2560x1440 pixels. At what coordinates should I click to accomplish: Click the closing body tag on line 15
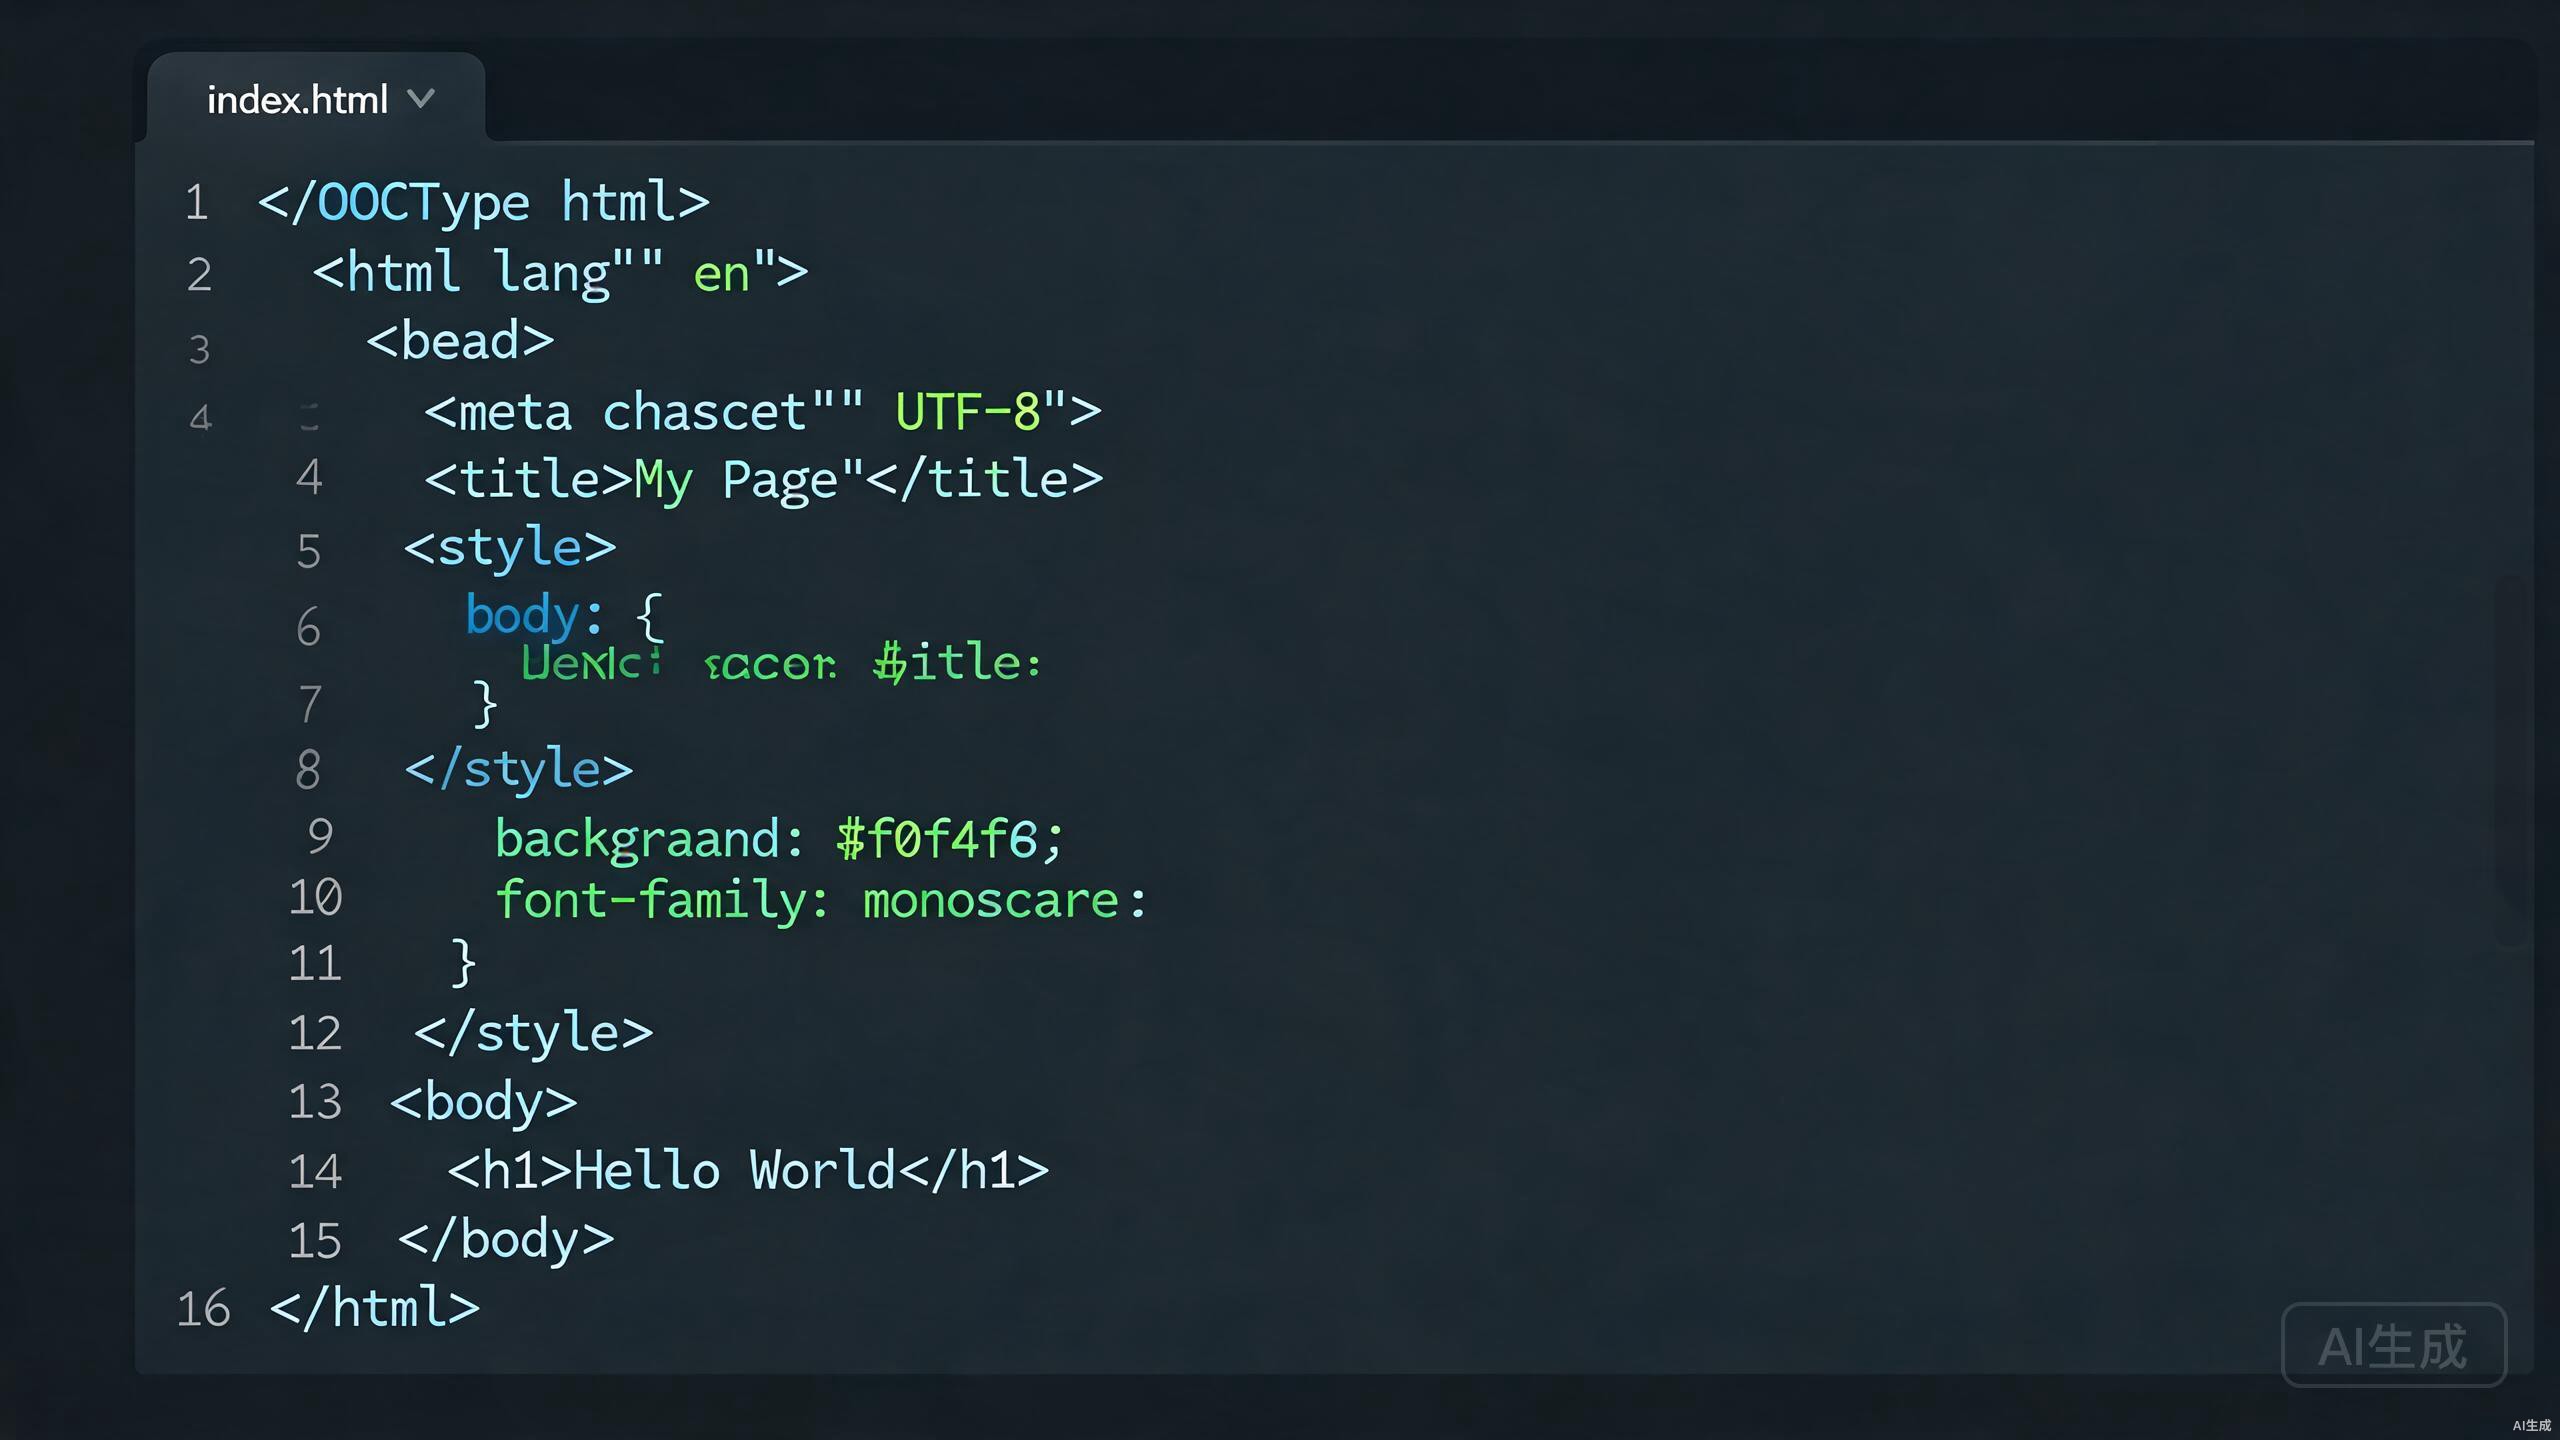tap(506, 1241)
